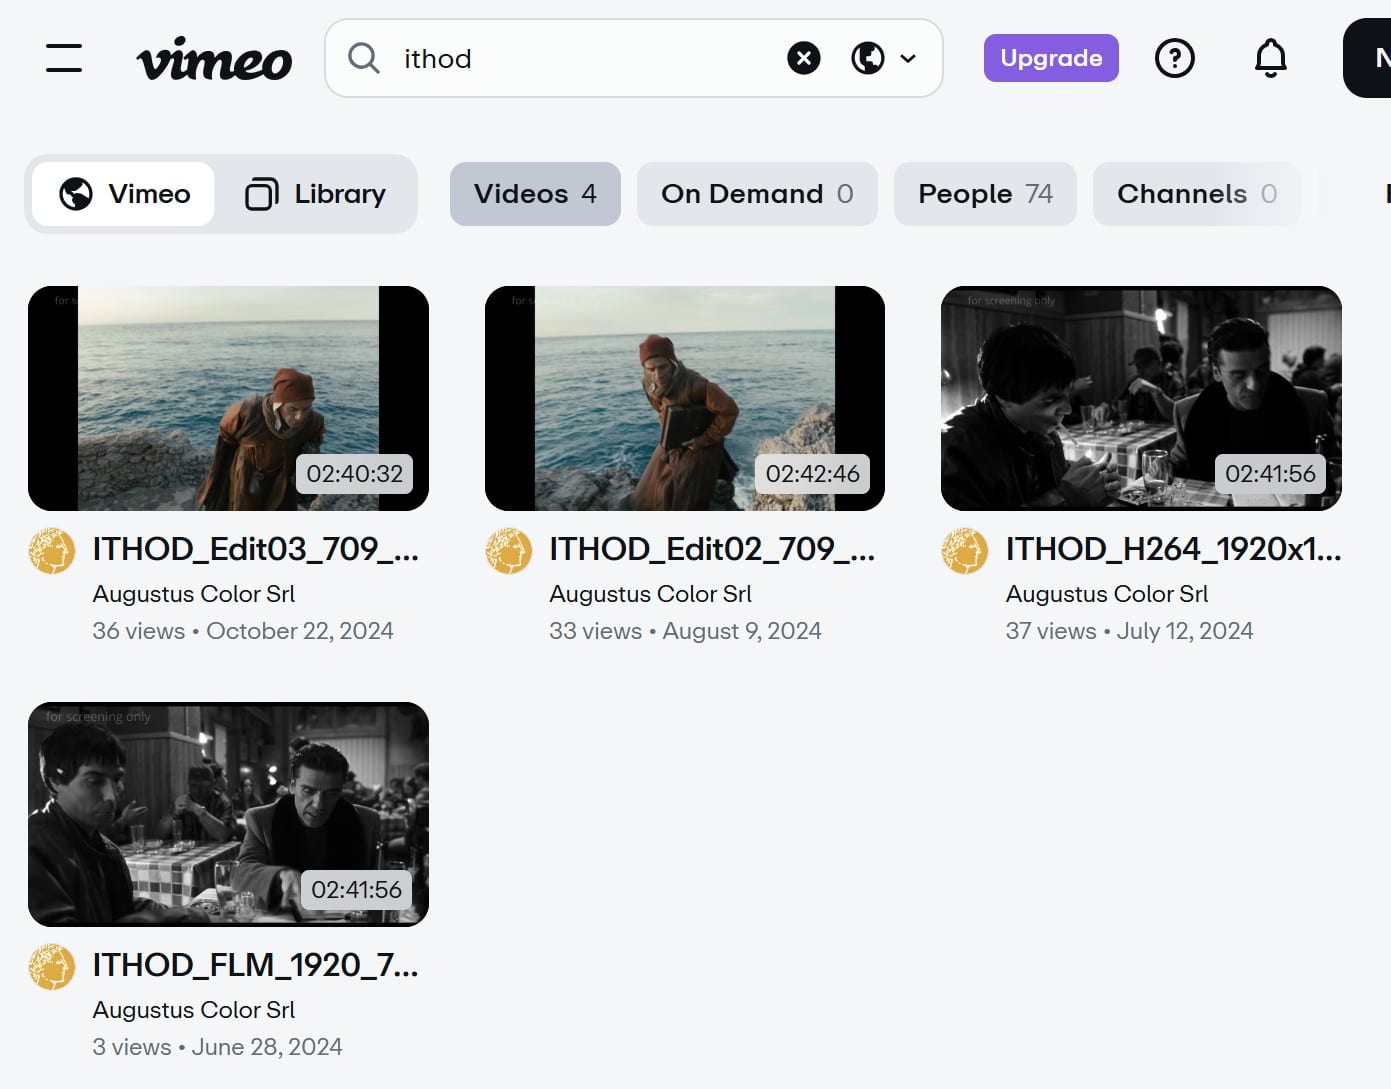Click Augustus Color Srl name under ITHOD_FLM_1920
This screenshot has height=1089, width=1391.
point(194,1010)
